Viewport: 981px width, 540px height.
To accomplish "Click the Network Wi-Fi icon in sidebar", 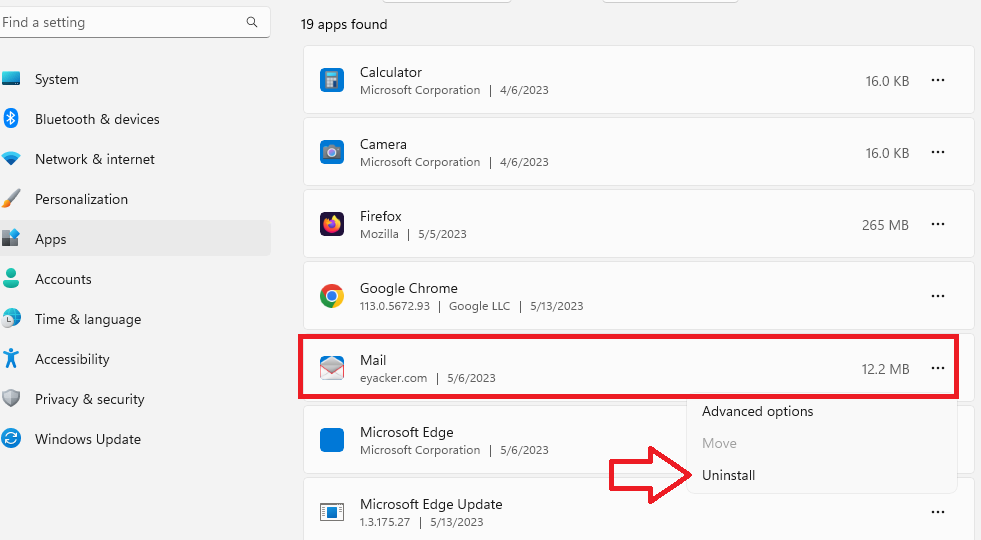I will [x=11, y=158].
